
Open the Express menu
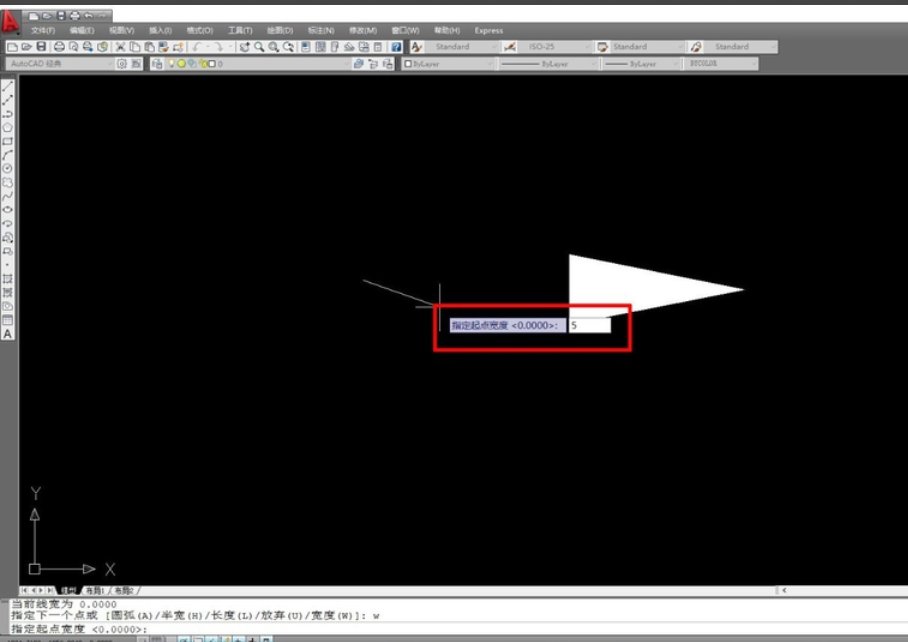[x=489, y=31]
